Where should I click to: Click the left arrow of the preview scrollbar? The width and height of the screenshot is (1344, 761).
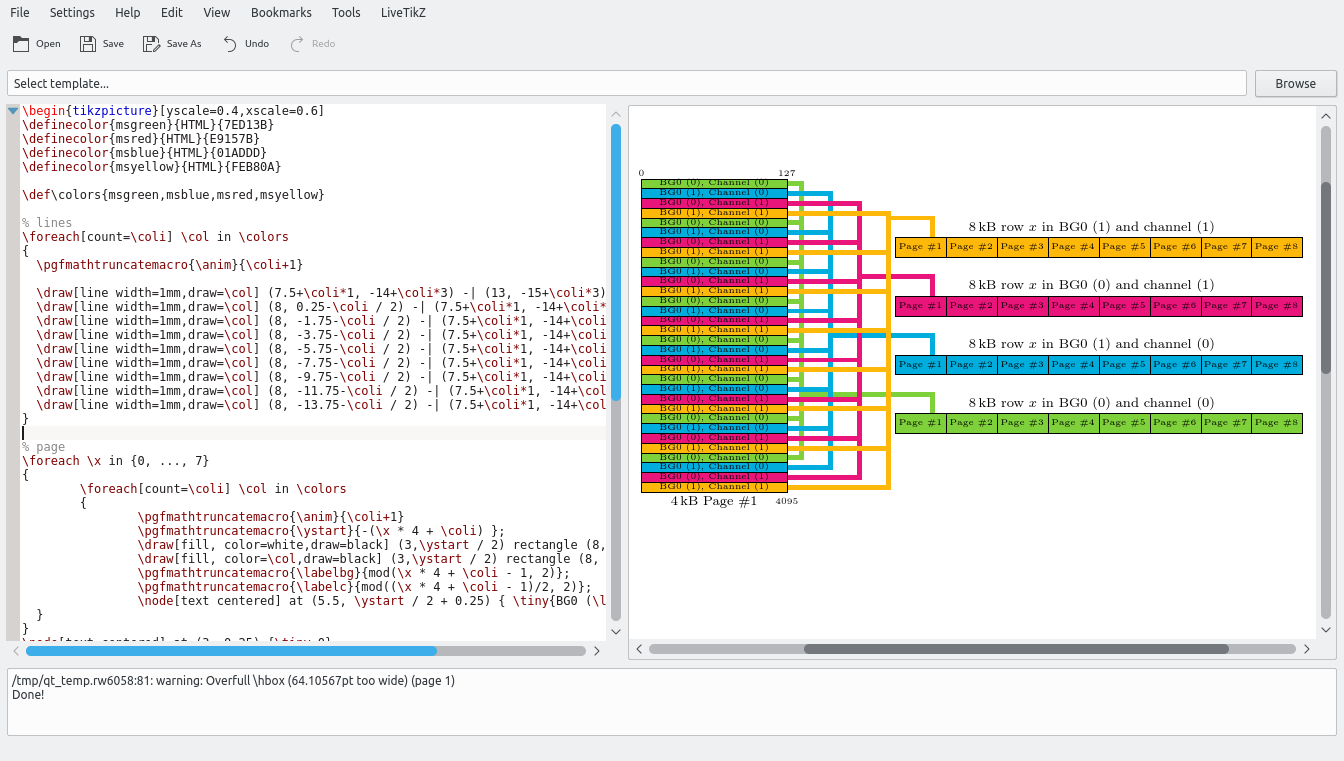[638, 648]
